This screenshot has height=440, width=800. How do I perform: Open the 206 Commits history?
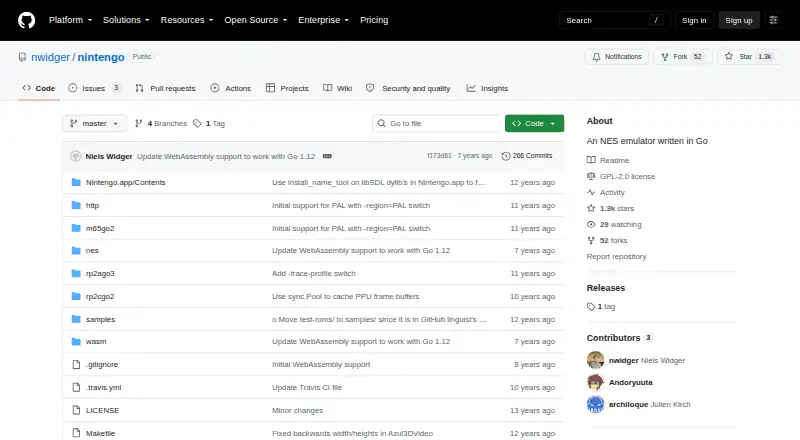click(527, 156)
